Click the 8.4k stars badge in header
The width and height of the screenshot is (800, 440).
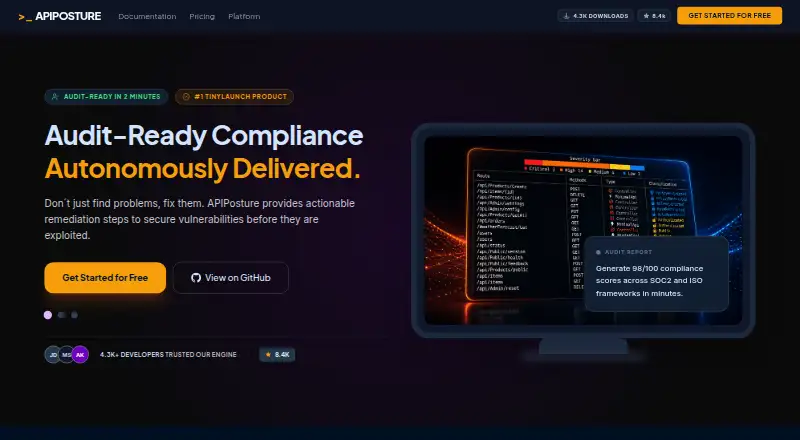[654, 16]
